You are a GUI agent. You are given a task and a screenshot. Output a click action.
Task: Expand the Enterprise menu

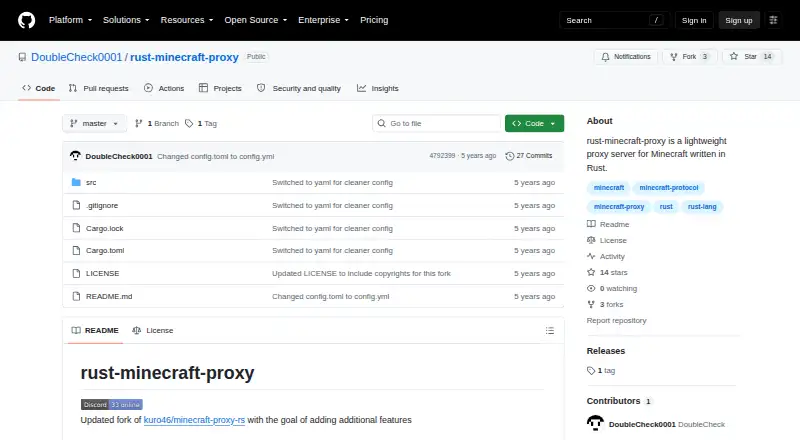323,20
